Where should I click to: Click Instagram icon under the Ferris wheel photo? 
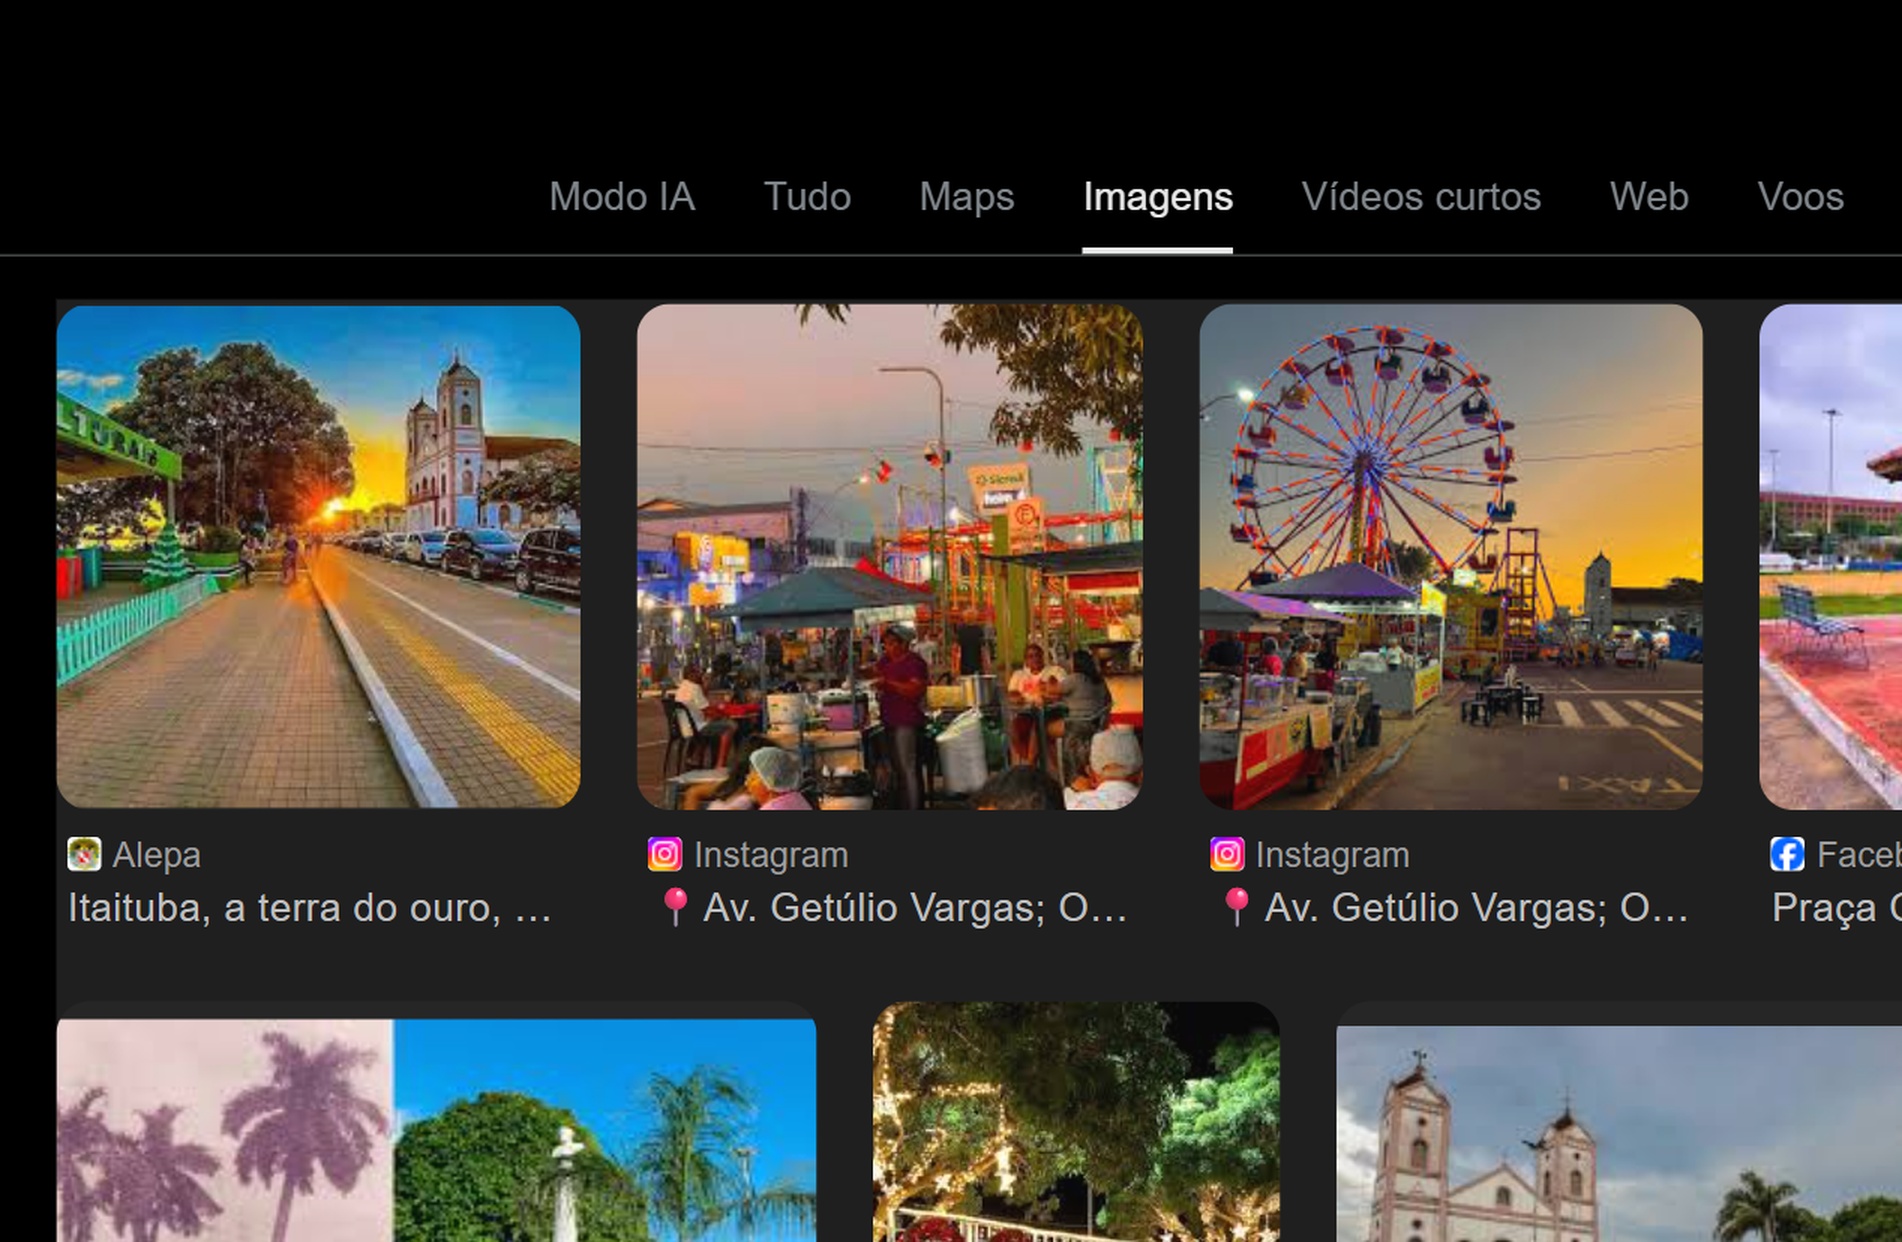[x=1227, y=854]
